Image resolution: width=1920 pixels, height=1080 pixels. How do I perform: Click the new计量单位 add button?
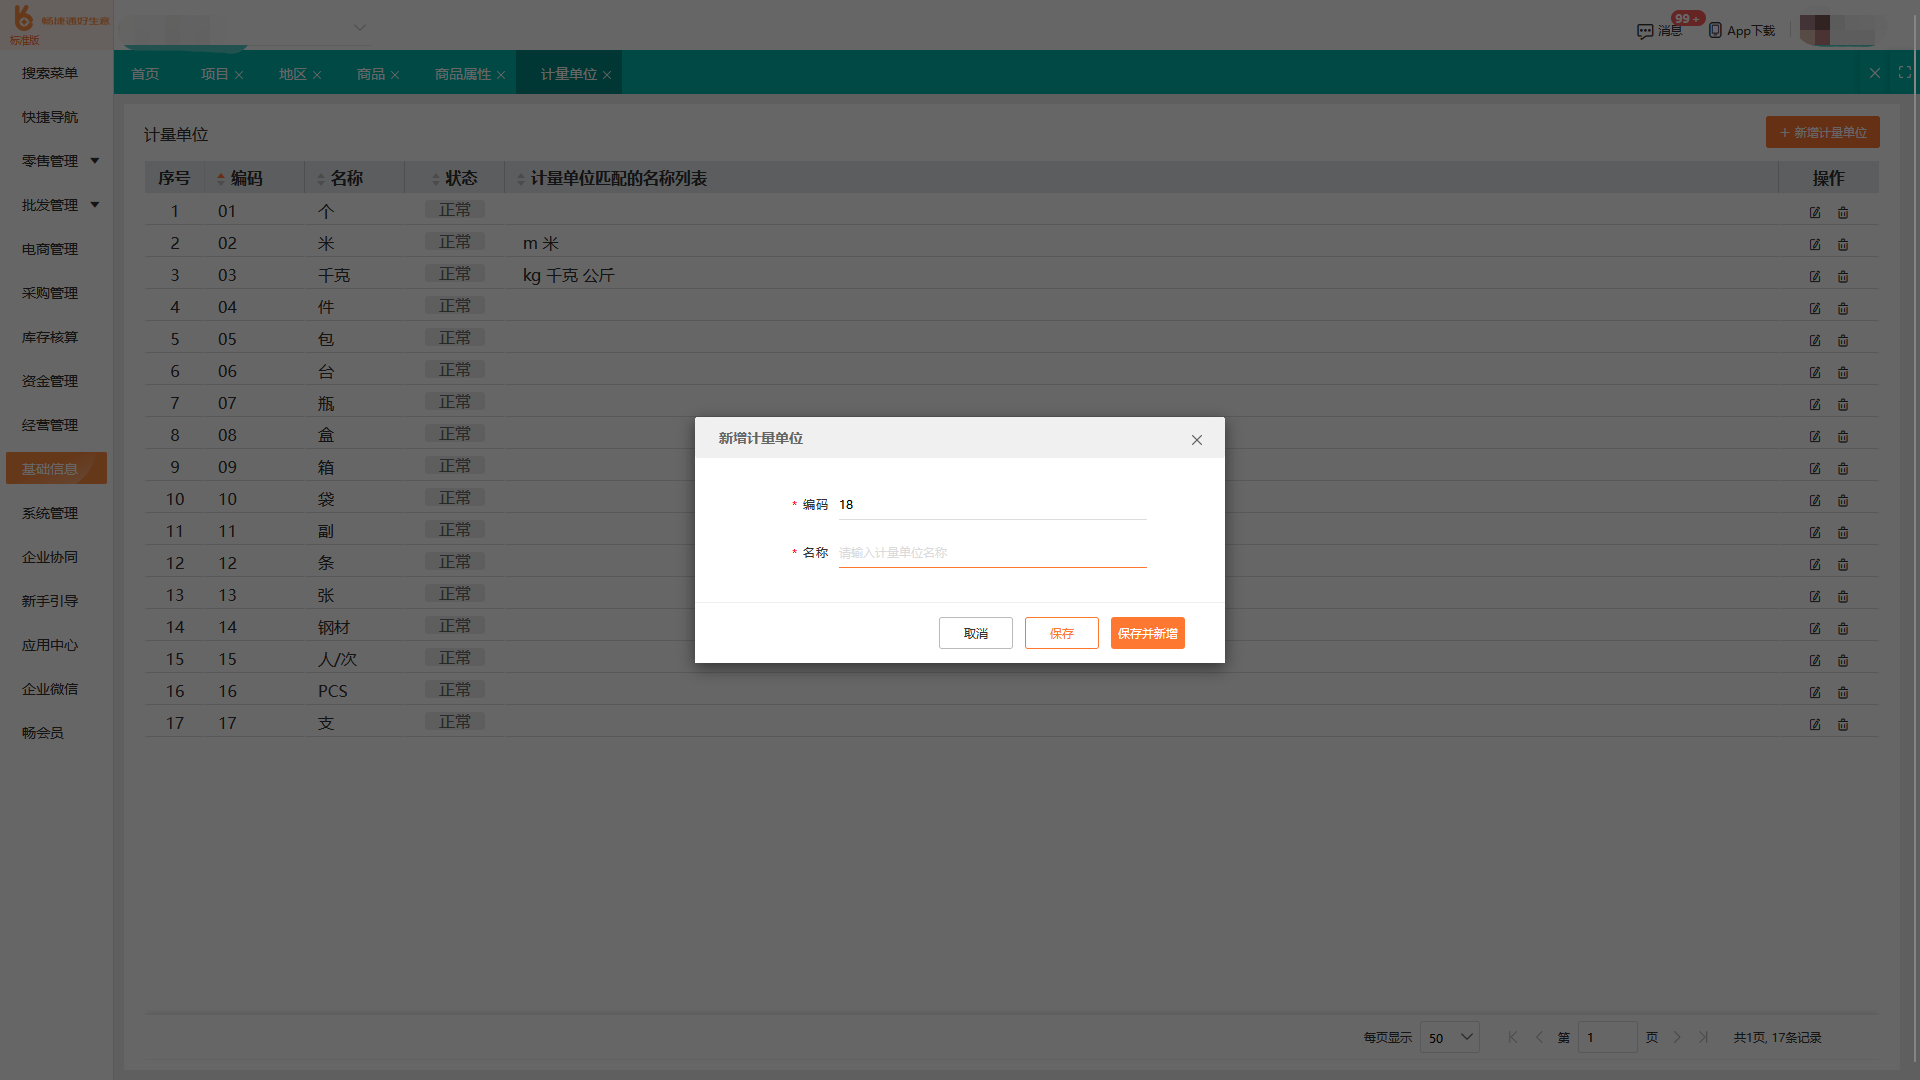(x=1822, y=132)
